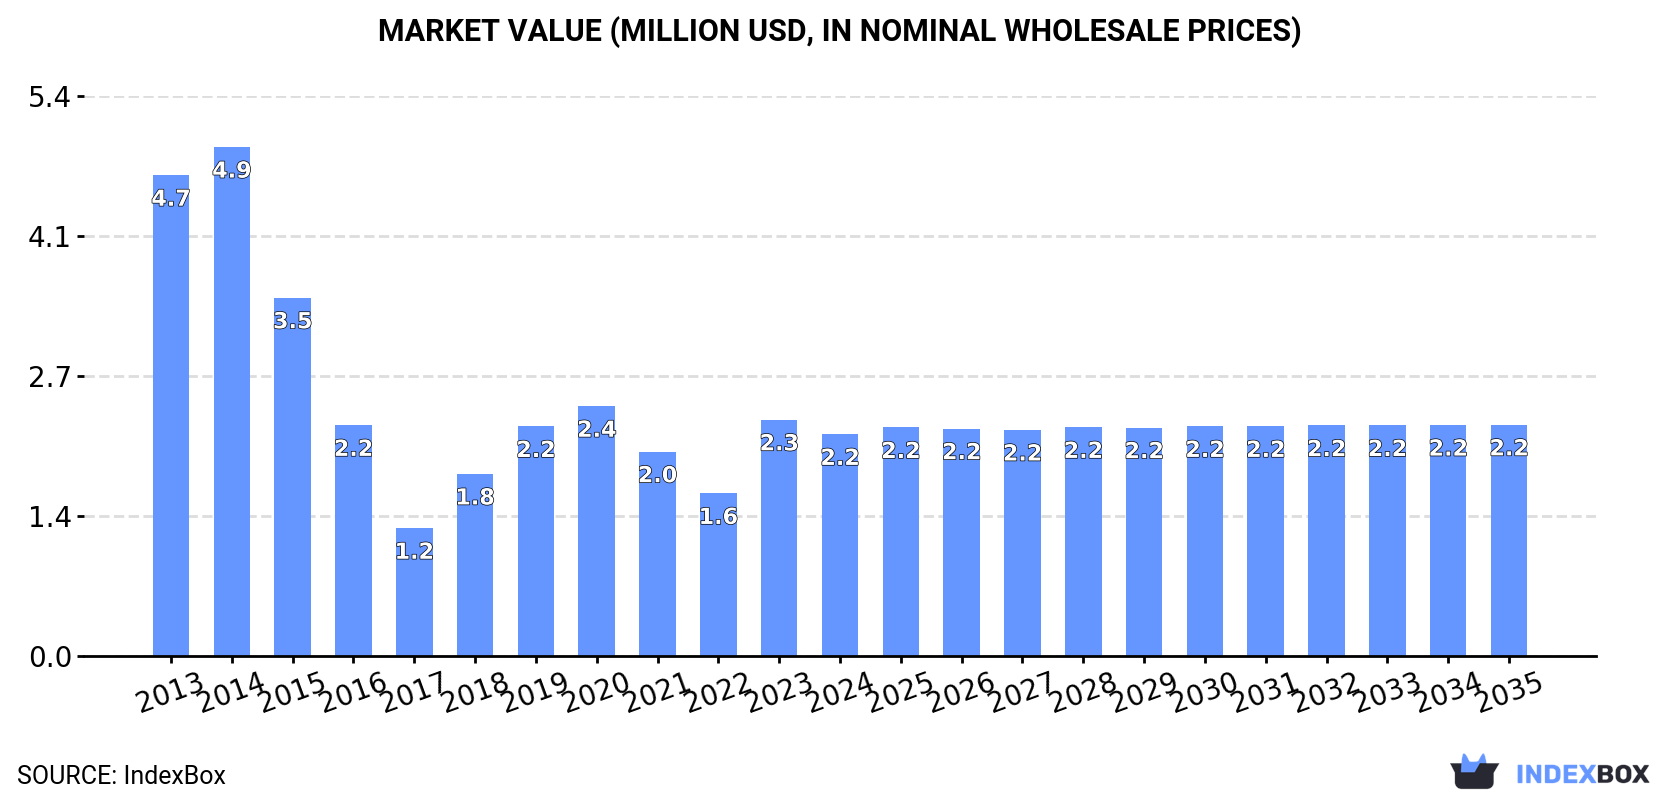Select the bar for year 2035
This screenshot has height=800, width=1680.
click(x=1509, y=541)
